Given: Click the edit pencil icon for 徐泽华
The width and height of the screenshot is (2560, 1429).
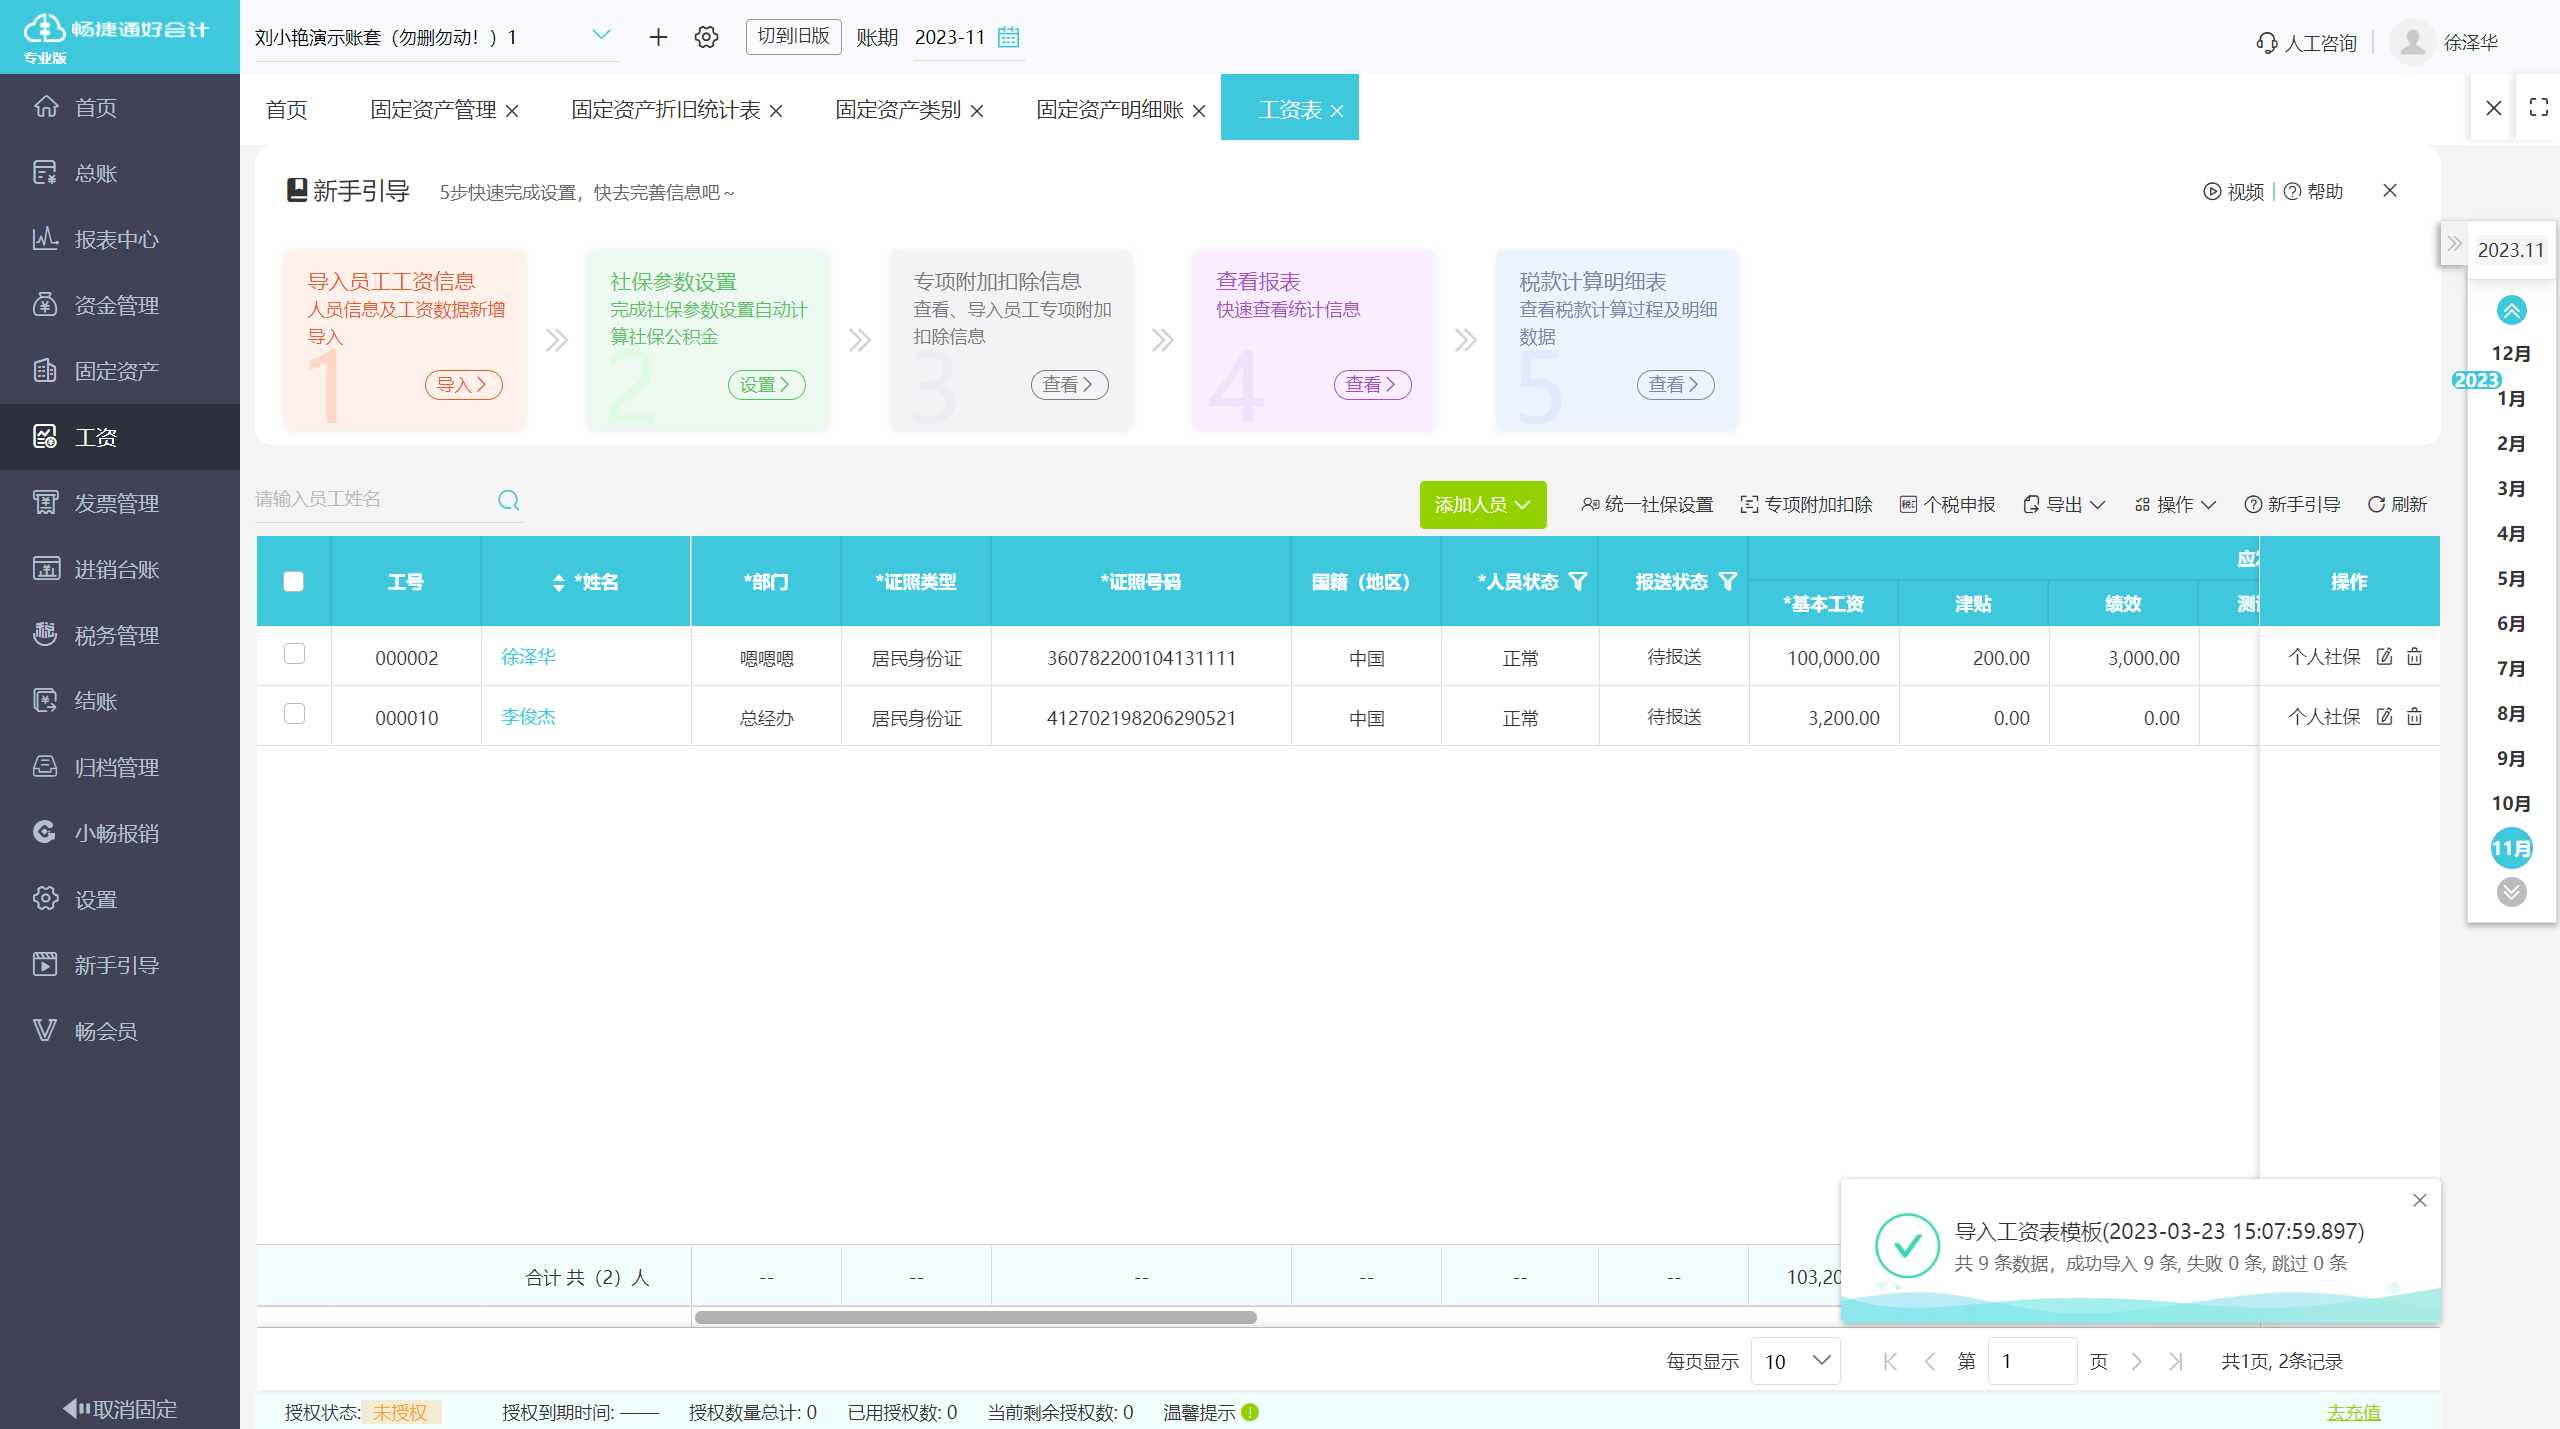Looking at the screenshot, I should 2384,656.
